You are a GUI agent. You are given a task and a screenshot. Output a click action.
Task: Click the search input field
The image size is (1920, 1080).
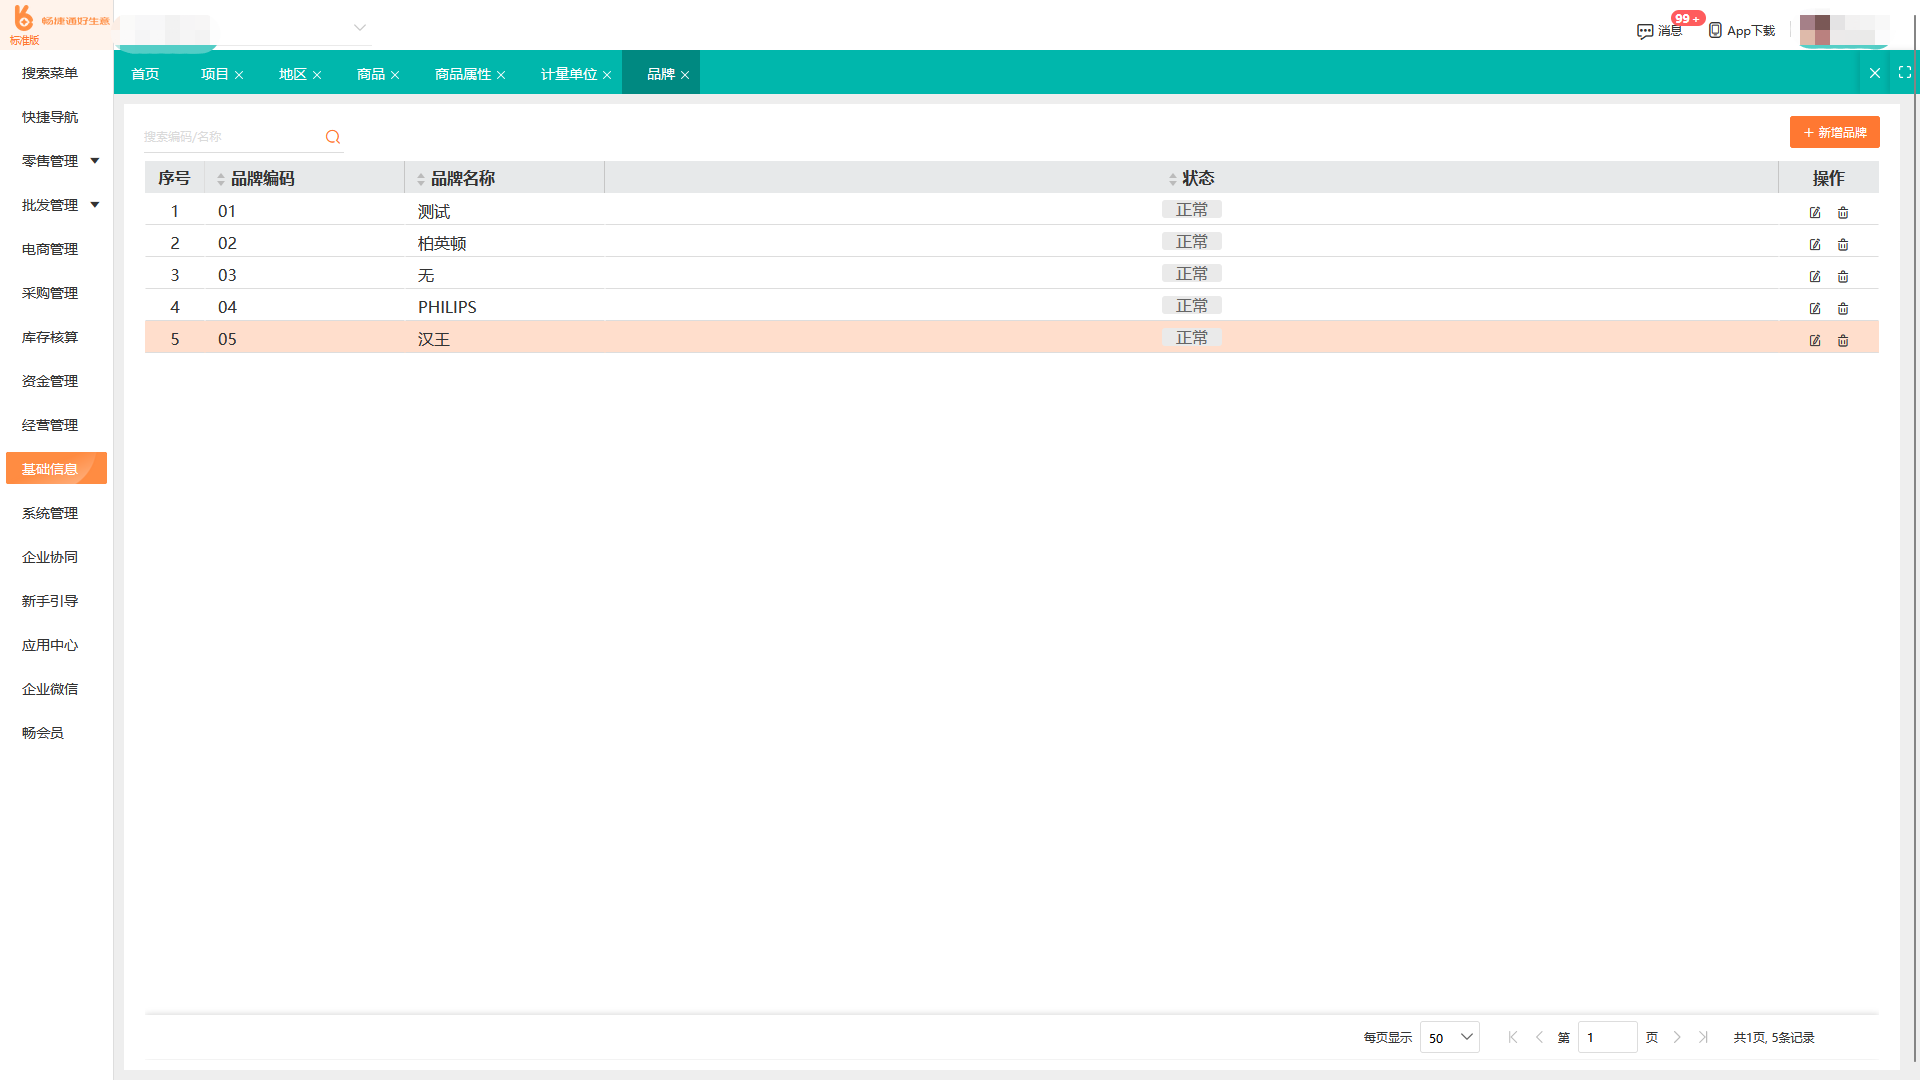(231, 136)
